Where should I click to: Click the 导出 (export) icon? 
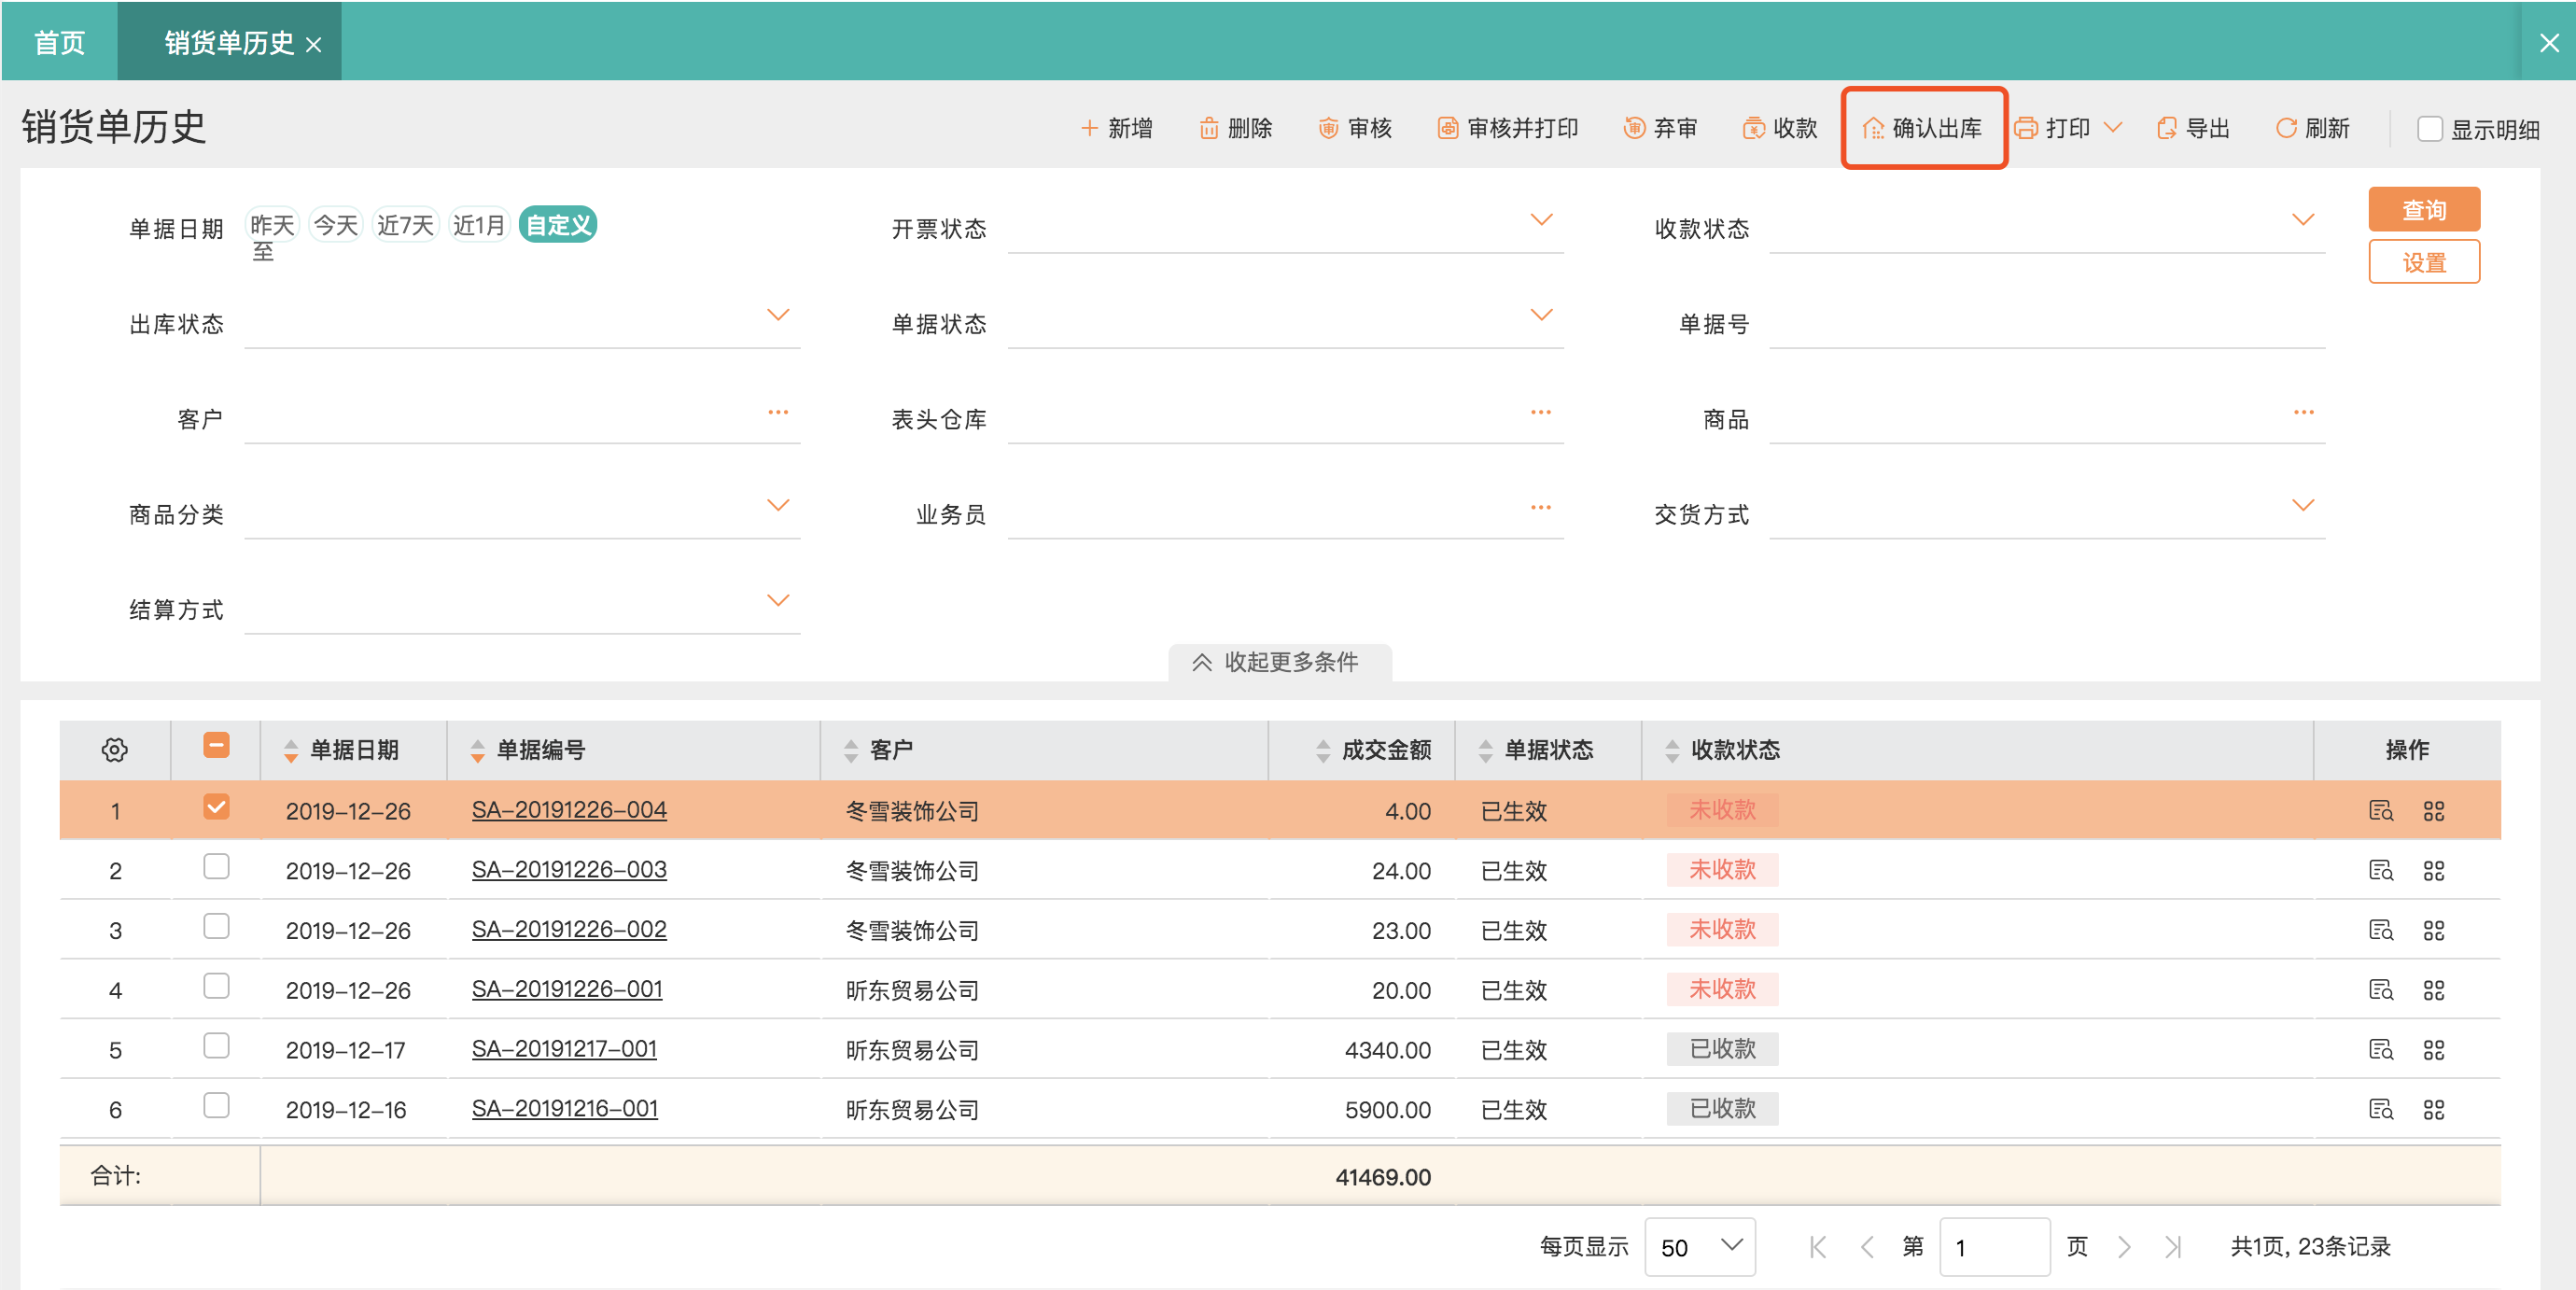(2168, 130)
